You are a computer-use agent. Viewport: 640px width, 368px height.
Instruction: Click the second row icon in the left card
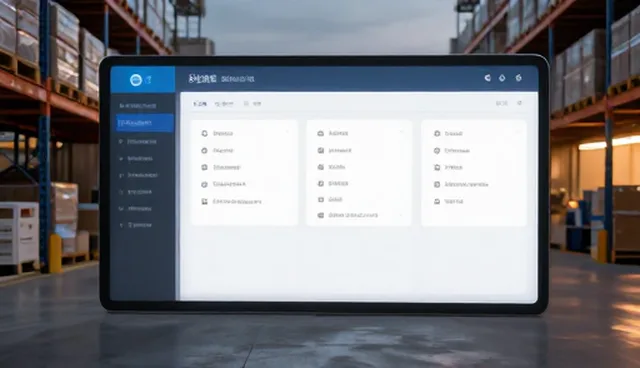(204, 151)
